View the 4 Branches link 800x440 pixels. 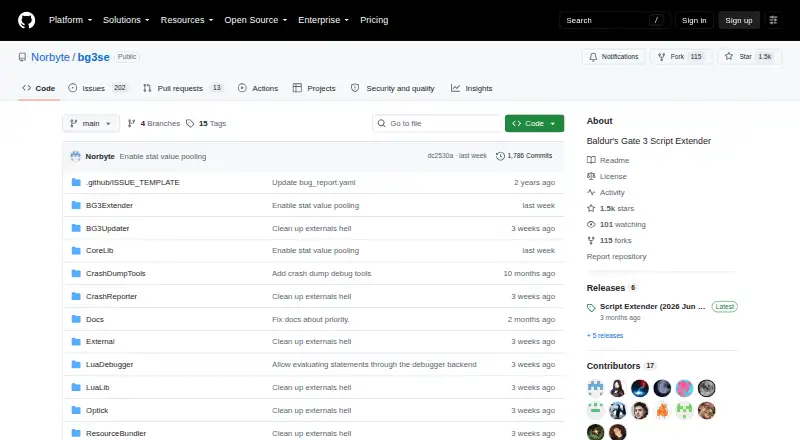click(x=154, y=124)
